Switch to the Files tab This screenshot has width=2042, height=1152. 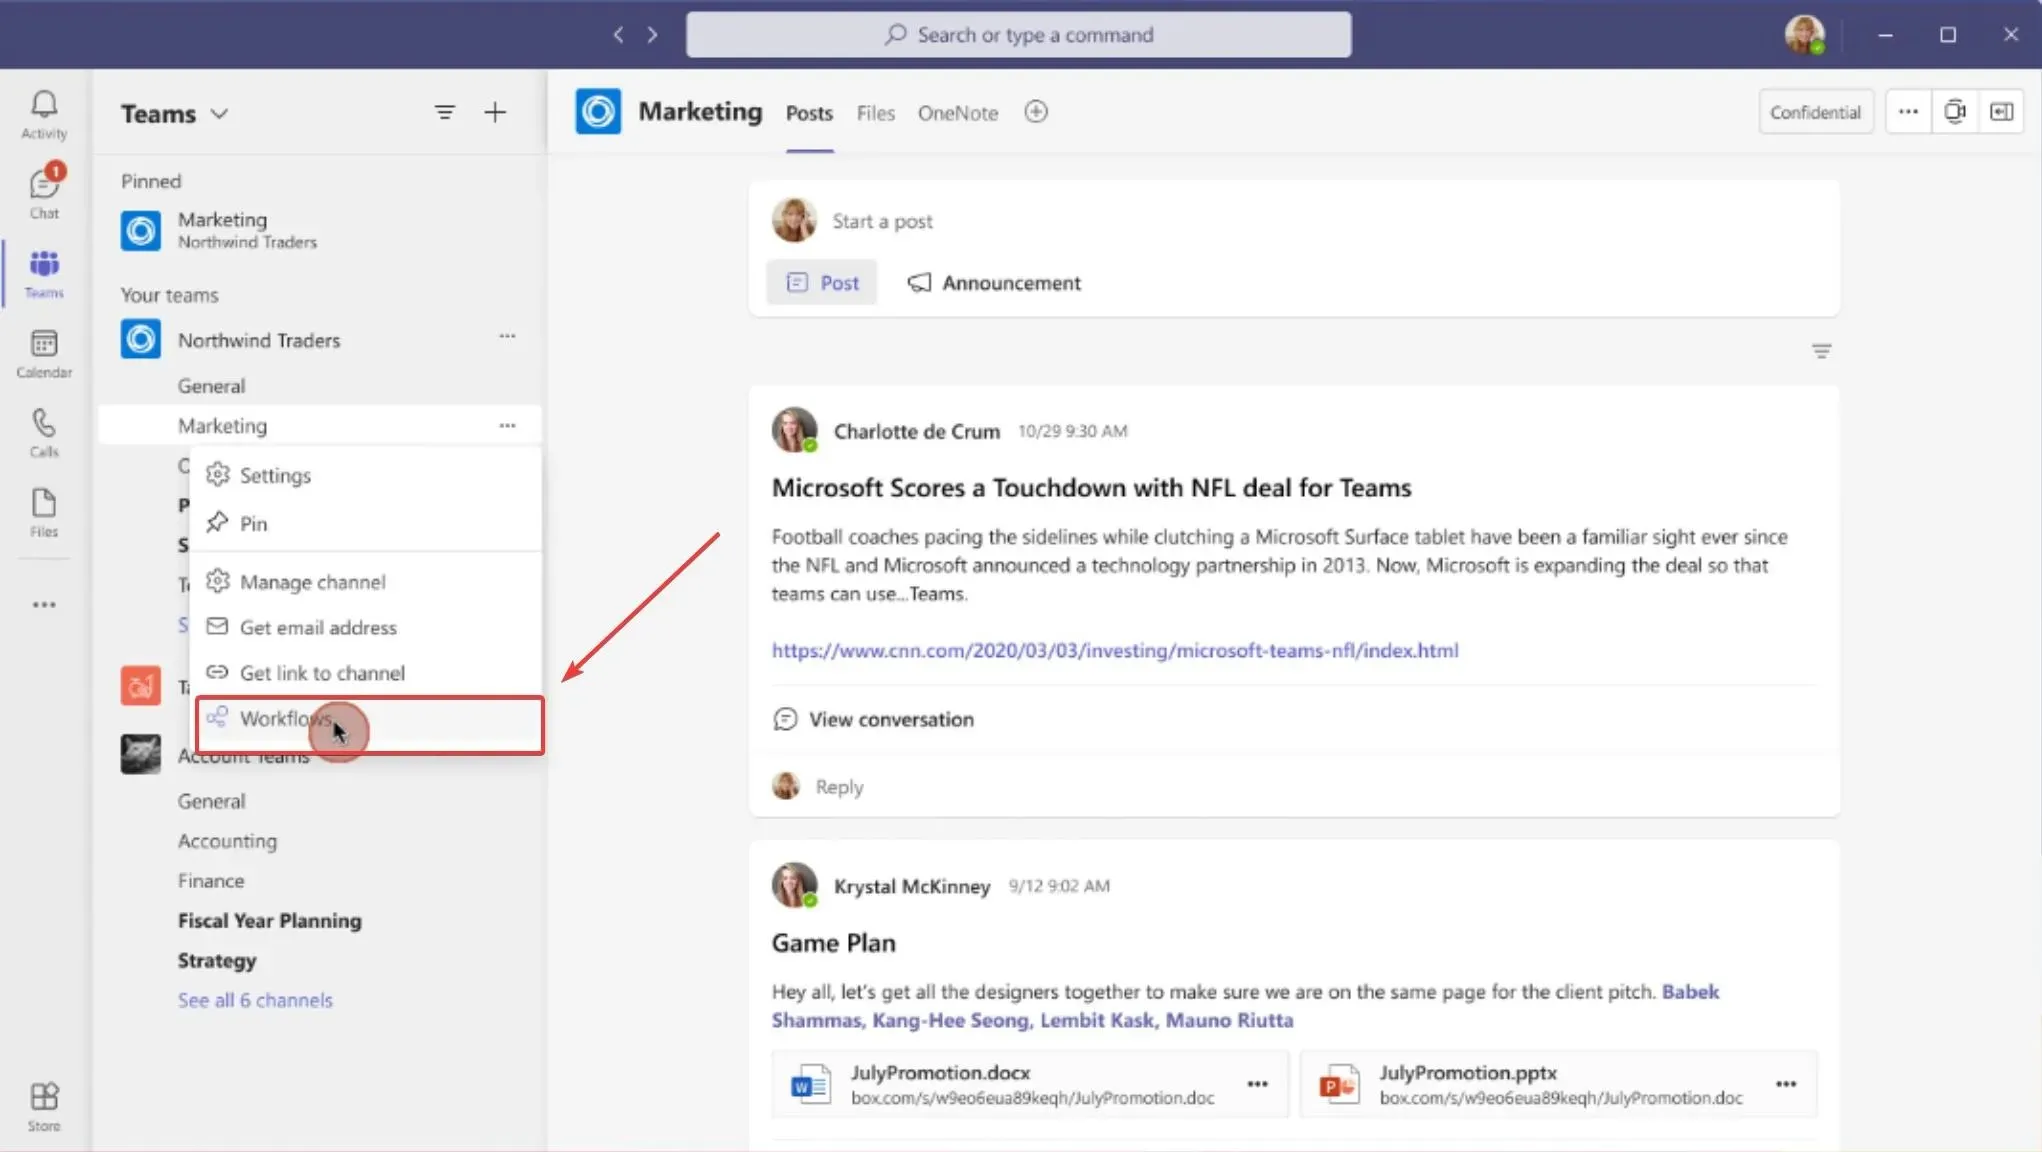point(875,112)
